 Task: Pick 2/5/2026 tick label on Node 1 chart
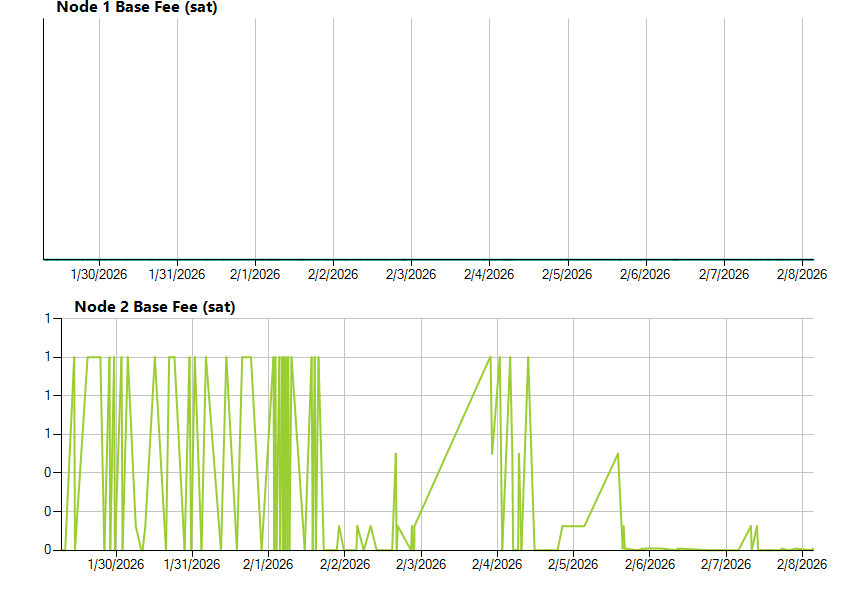(x=568, y=274)
